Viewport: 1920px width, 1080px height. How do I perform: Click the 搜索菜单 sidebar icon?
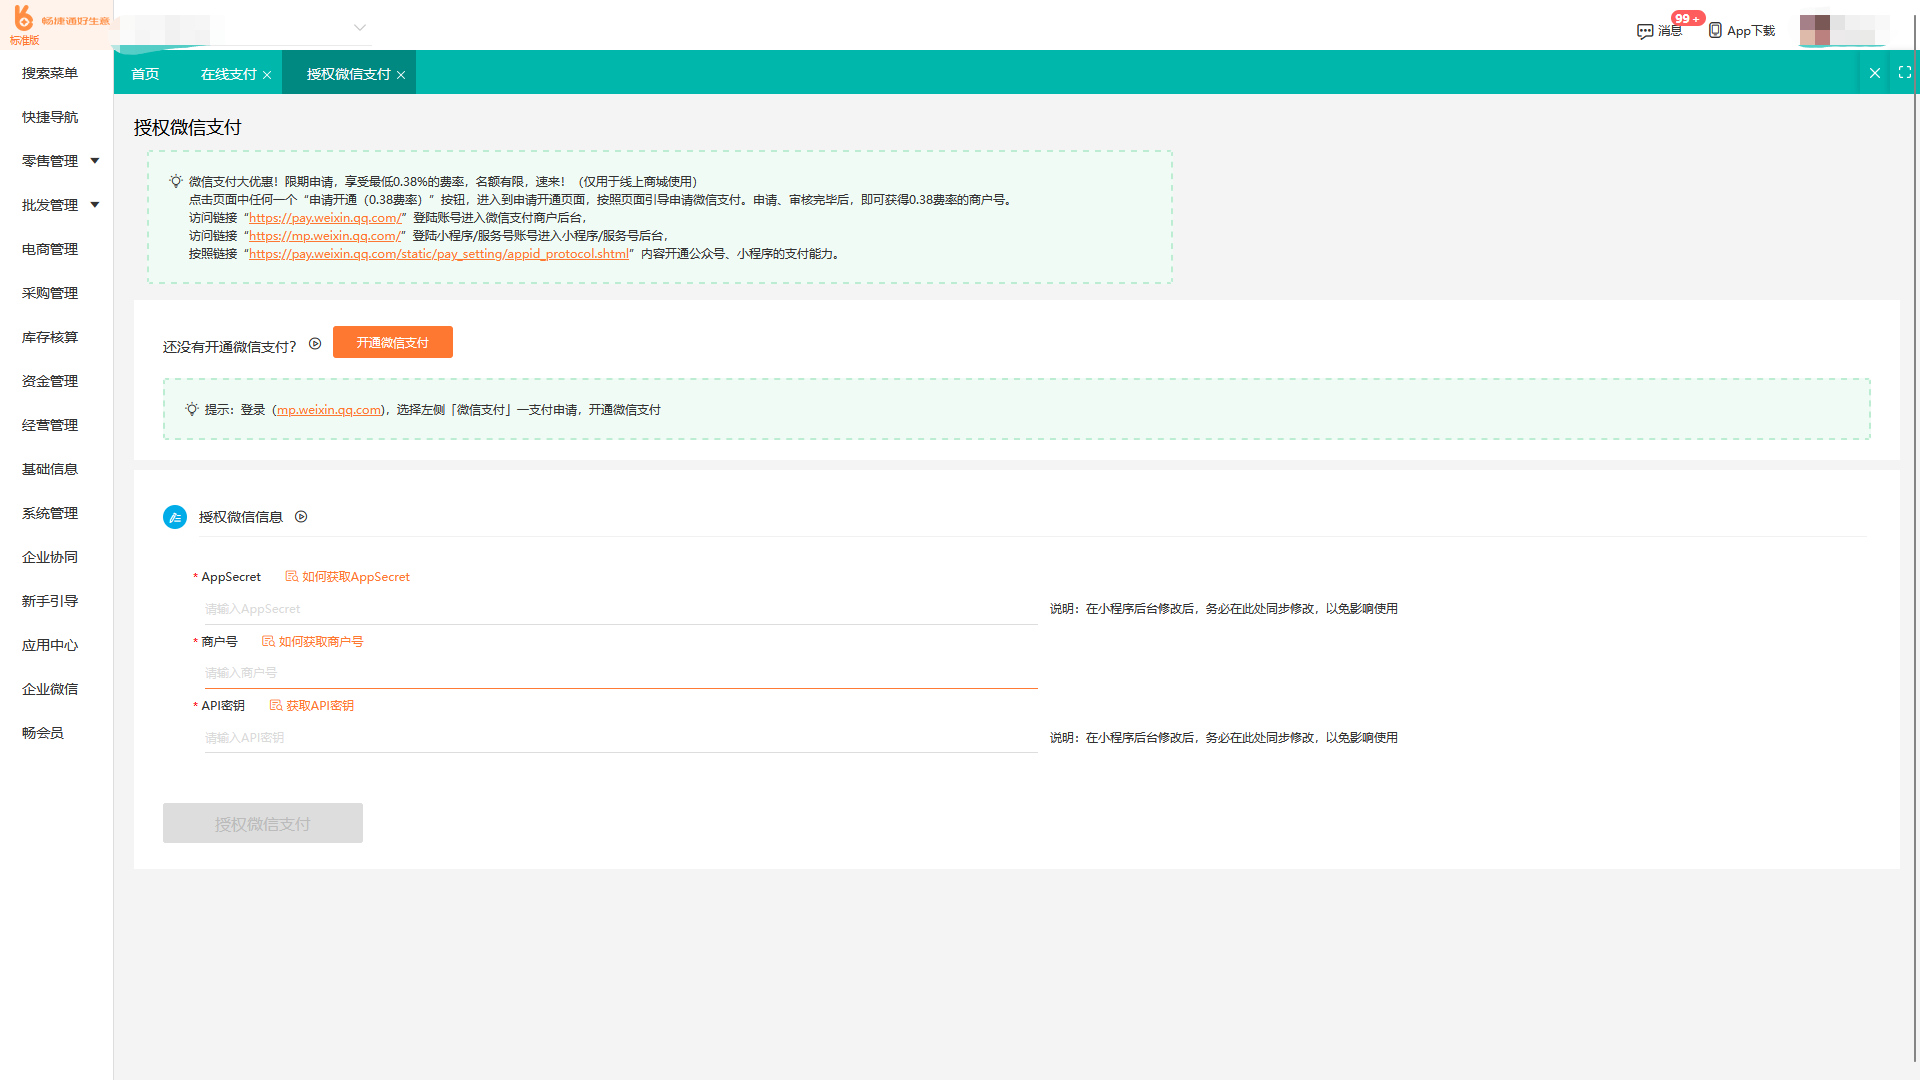point(49,73)
